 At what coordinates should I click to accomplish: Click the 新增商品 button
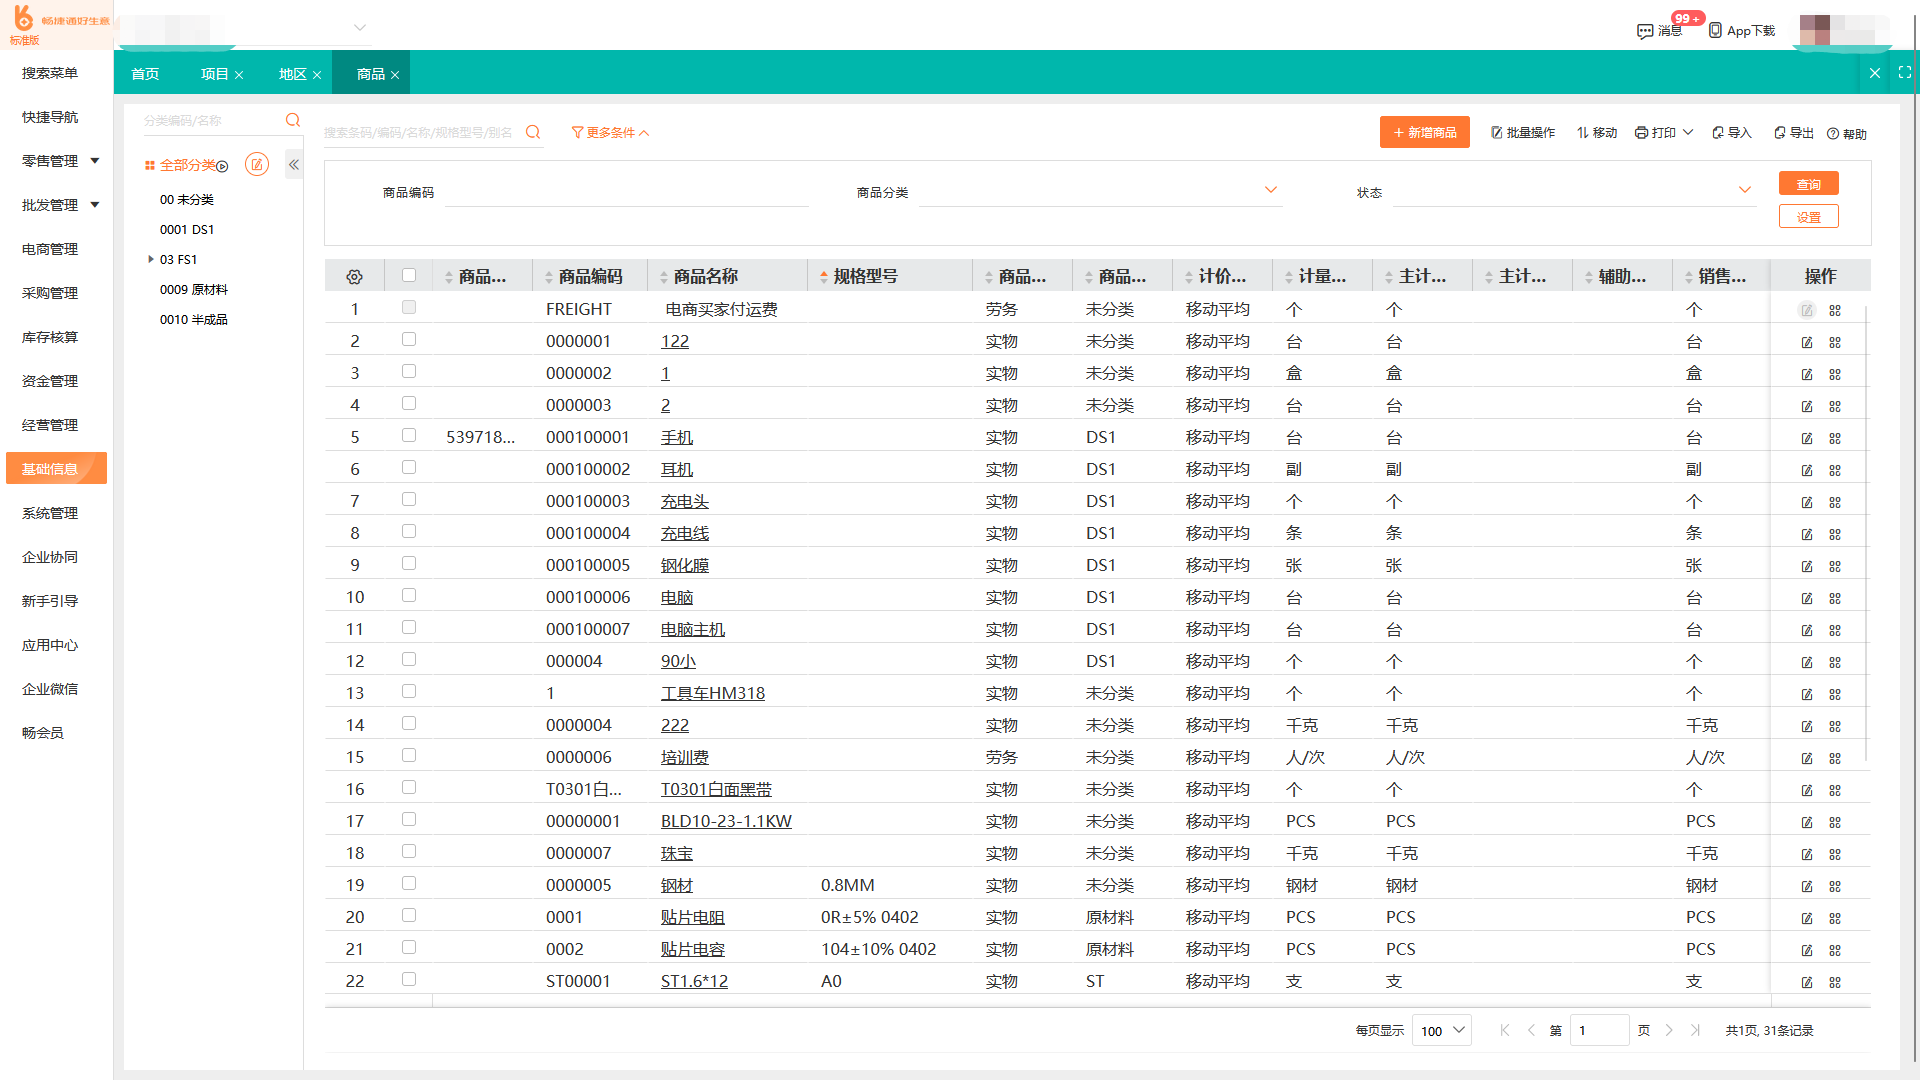1424,131
